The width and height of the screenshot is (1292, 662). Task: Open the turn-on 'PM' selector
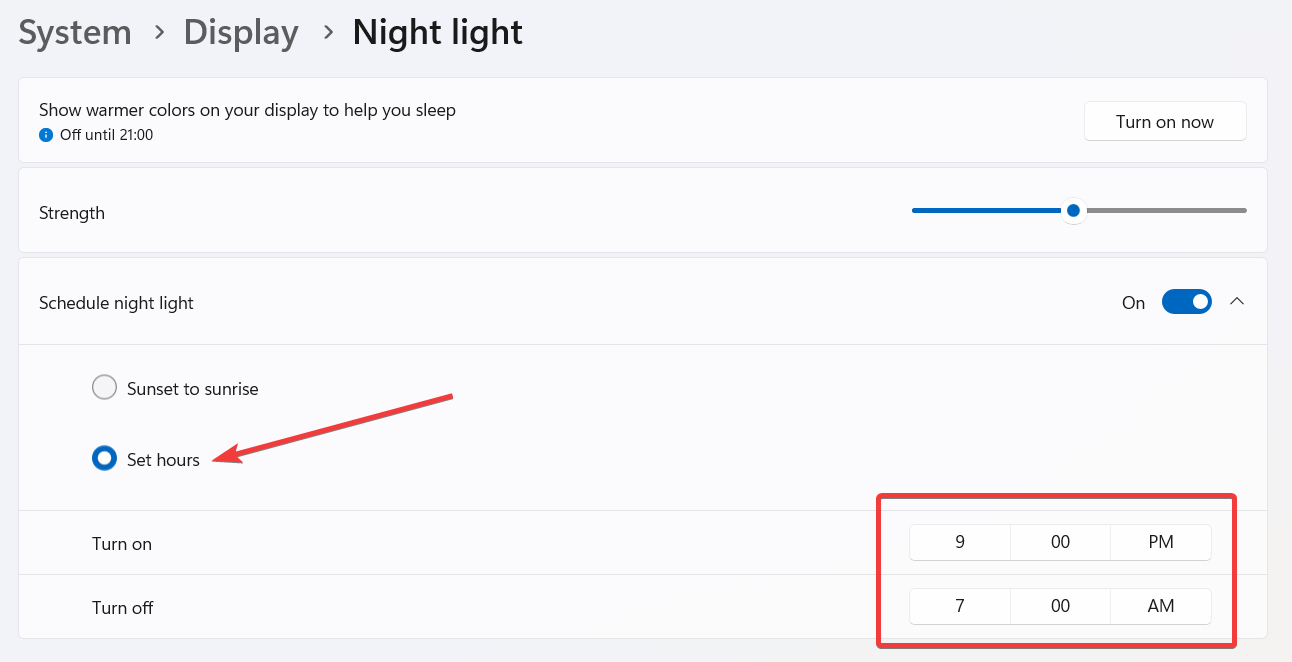coord(1160,541)
